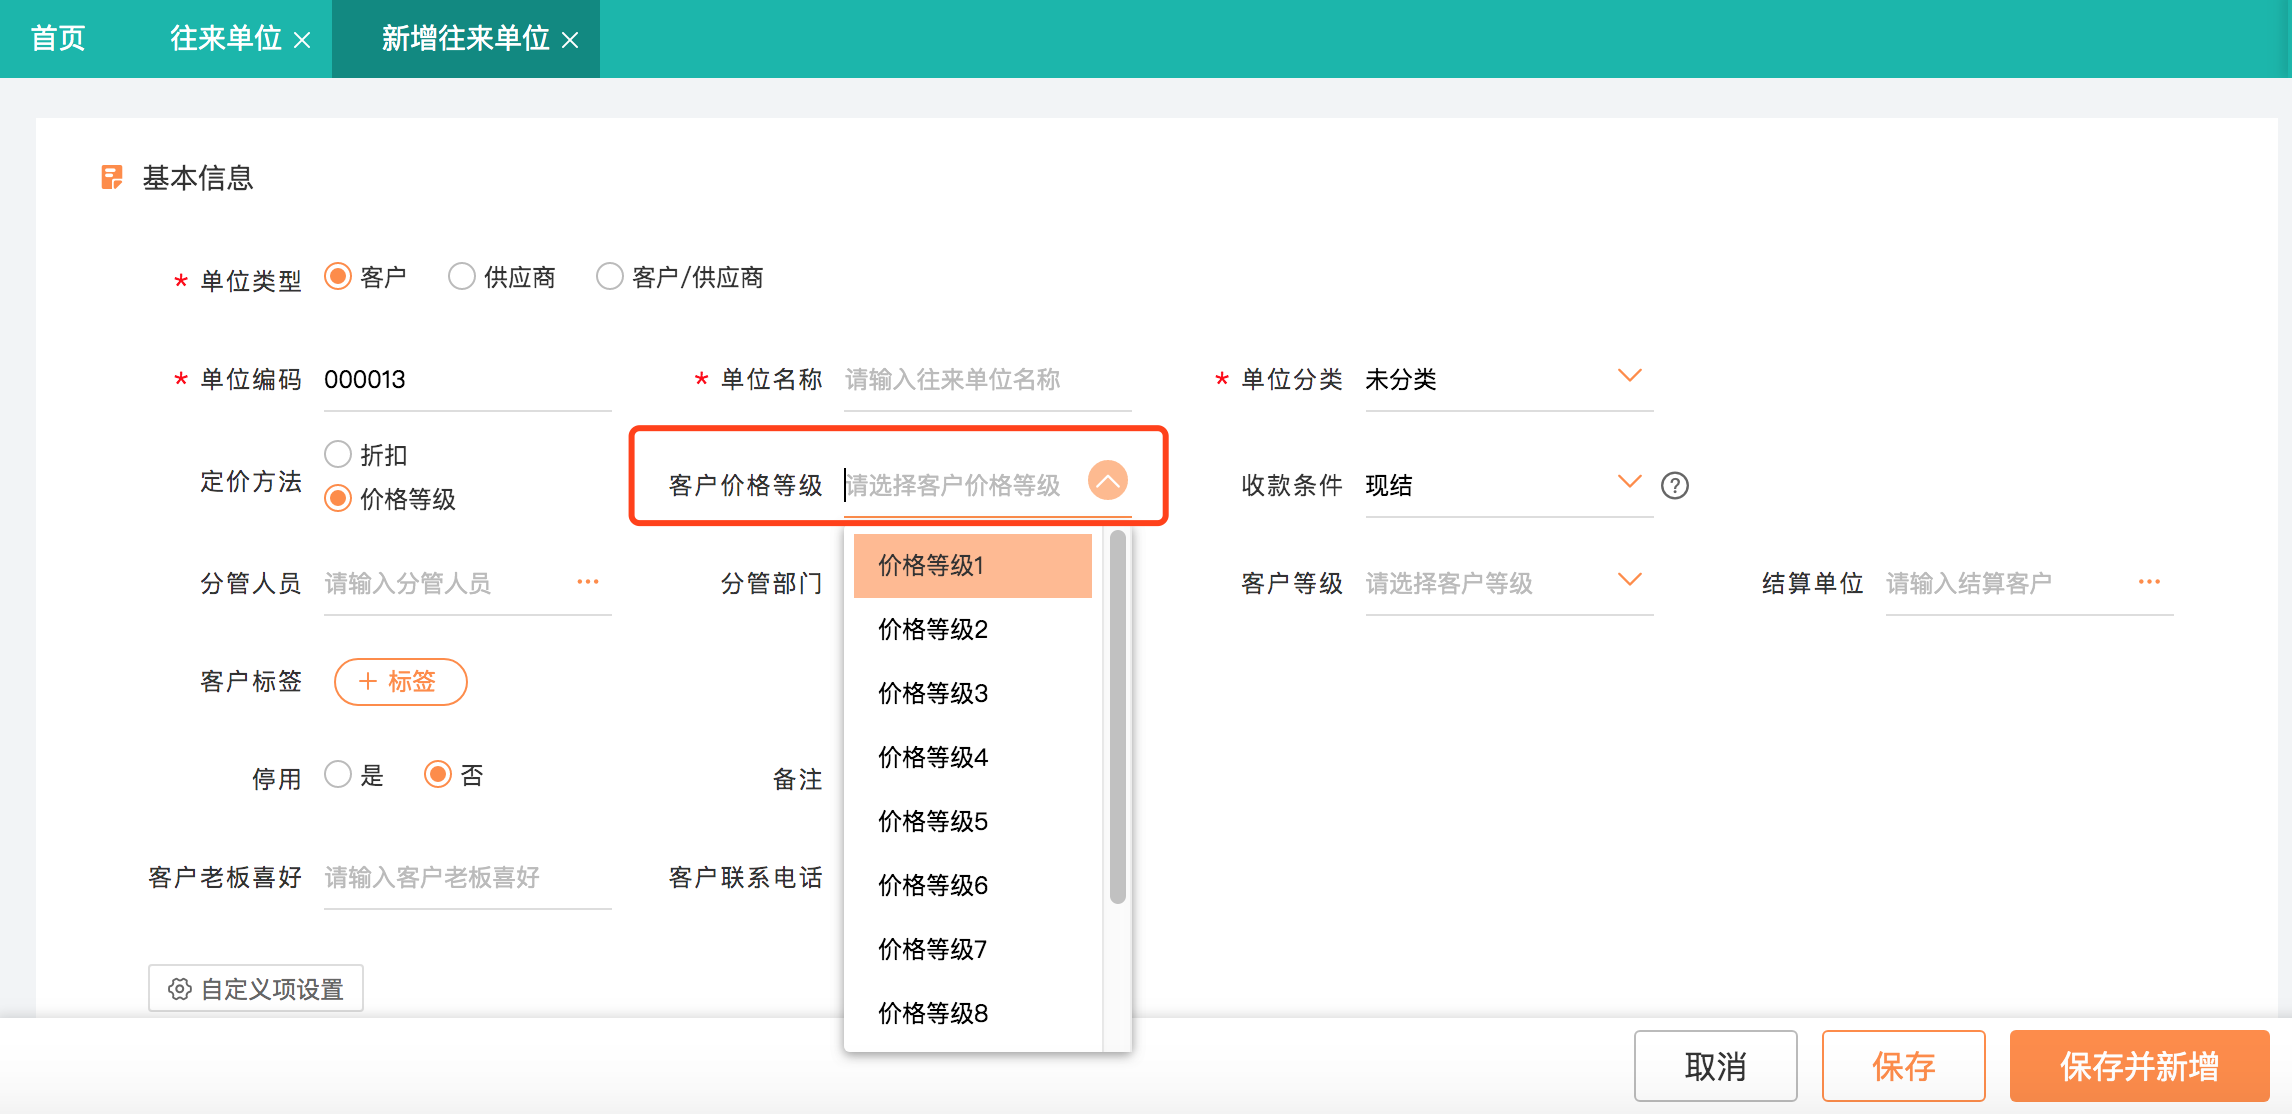Switch to 往来单位 tab
The height and width of the screenshot is (1114, 2292).
point(228,39)
